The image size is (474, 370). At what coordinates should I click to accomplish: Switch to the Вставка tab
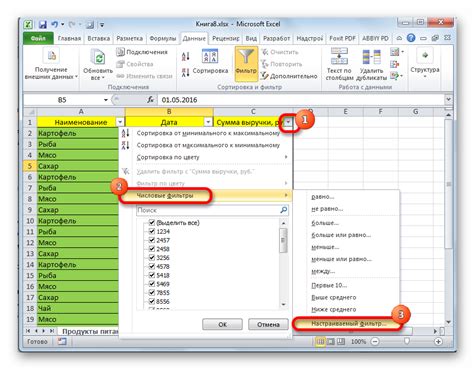pyautogui.click(x=99, y=39)
